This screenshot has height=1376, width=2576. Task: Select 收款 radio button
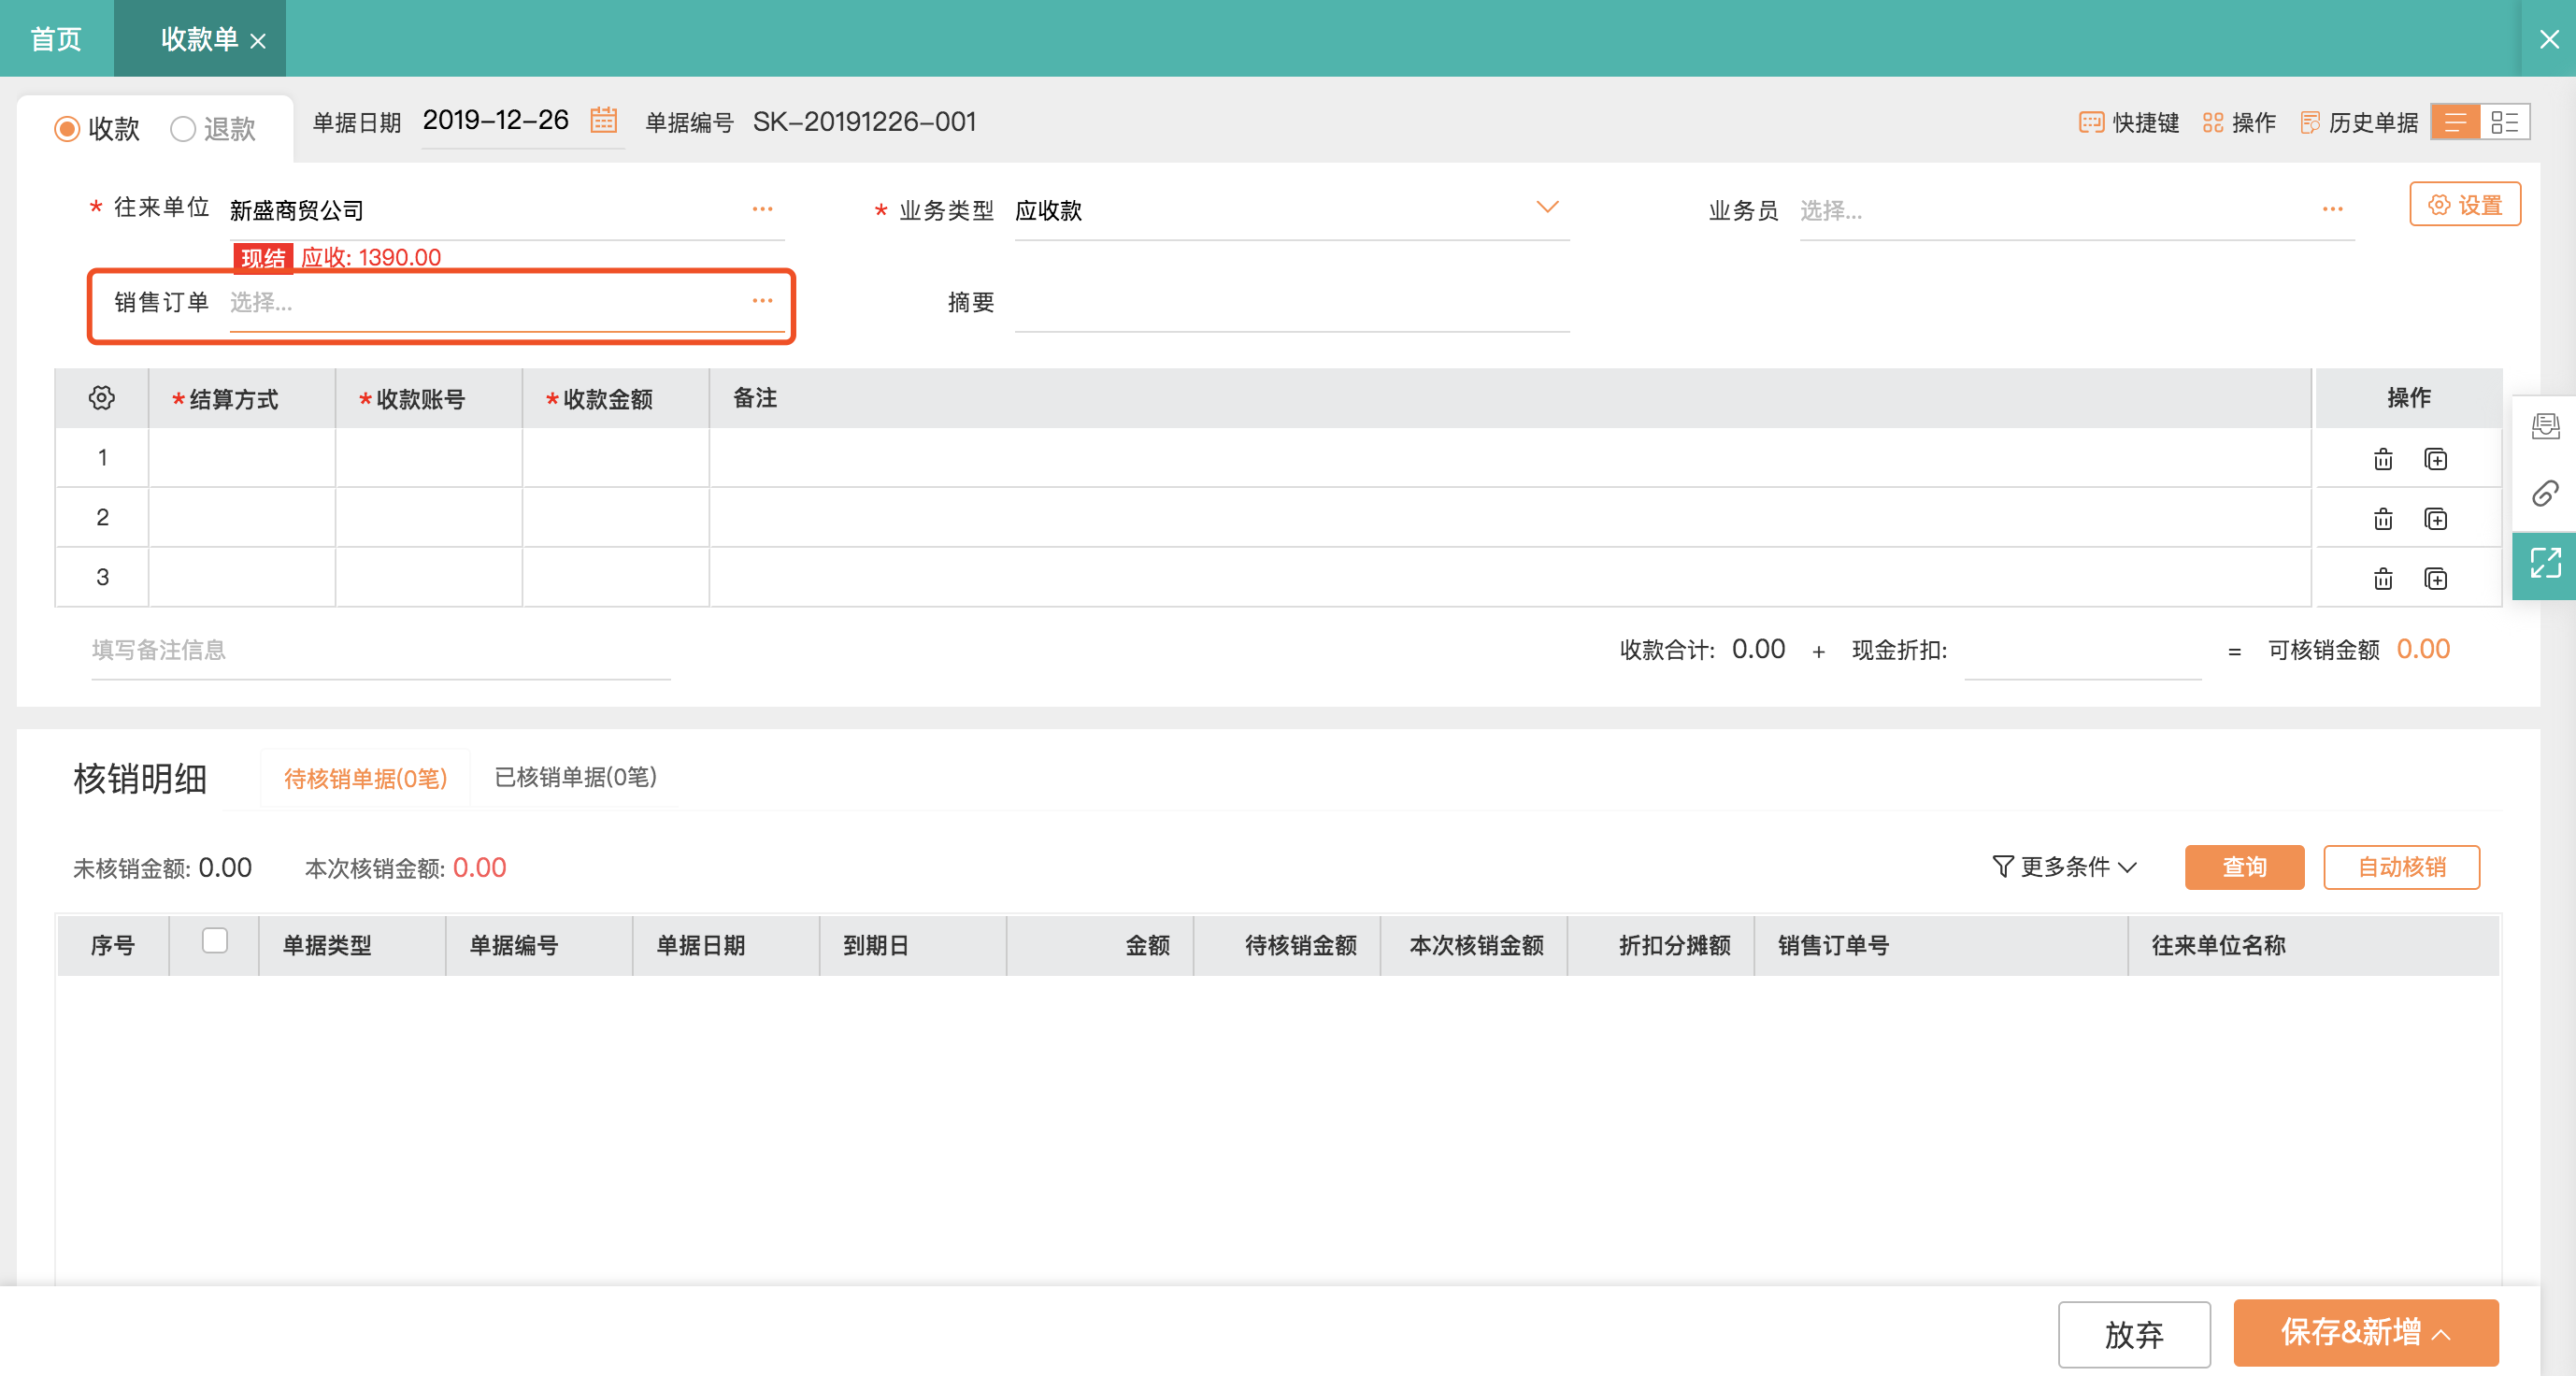click(x=68, y=128)
